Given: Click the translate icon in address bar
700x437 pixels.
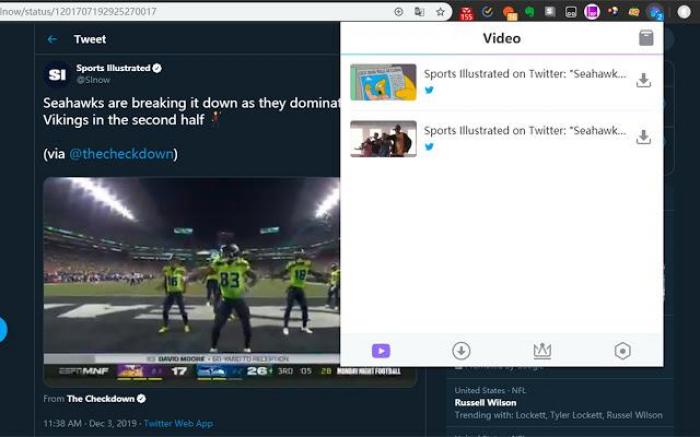Looking at the screenshot, I should coord(419,12).
